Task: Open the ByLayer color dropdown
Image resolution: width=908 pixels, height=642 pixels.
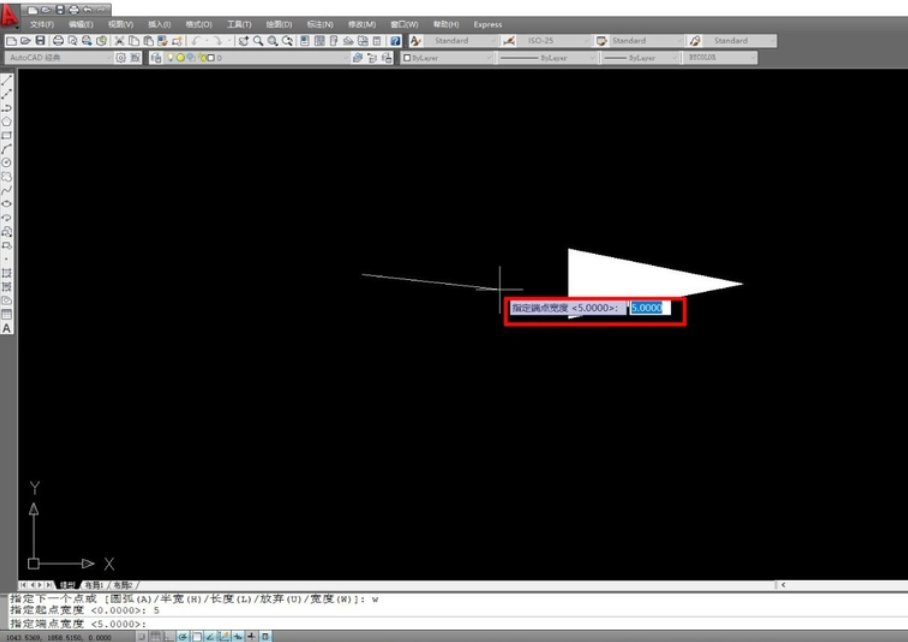Action: (x=445, y=58)
